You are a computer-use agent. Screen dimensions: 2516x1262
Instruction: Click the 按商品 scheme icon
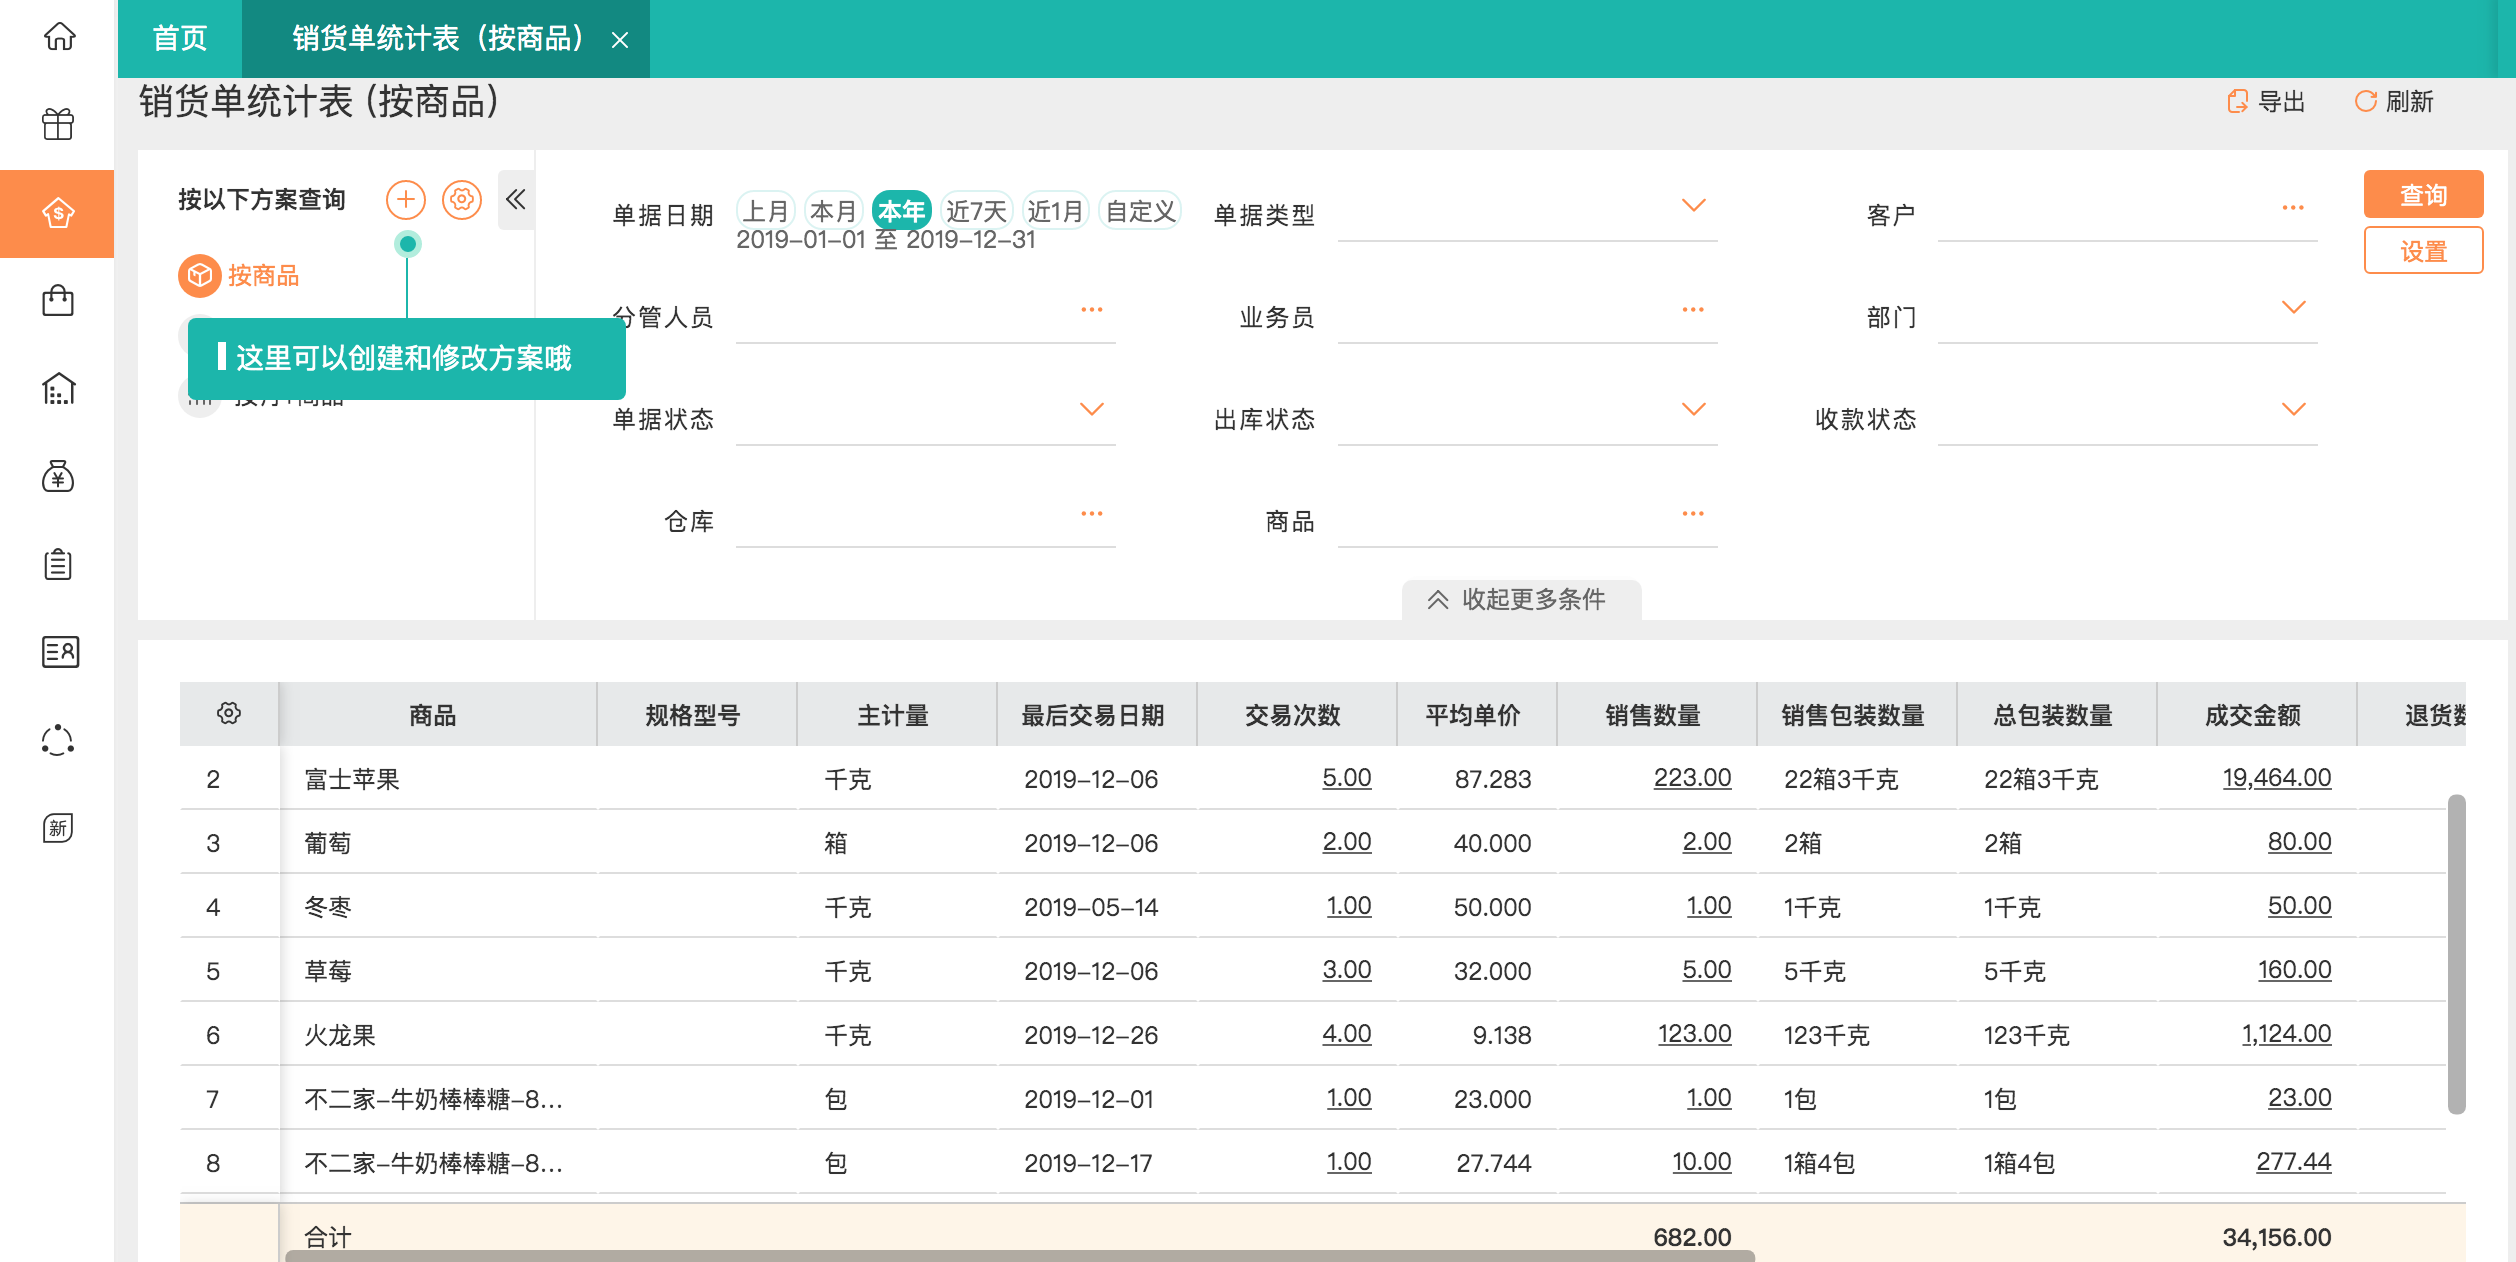[193, 275]
